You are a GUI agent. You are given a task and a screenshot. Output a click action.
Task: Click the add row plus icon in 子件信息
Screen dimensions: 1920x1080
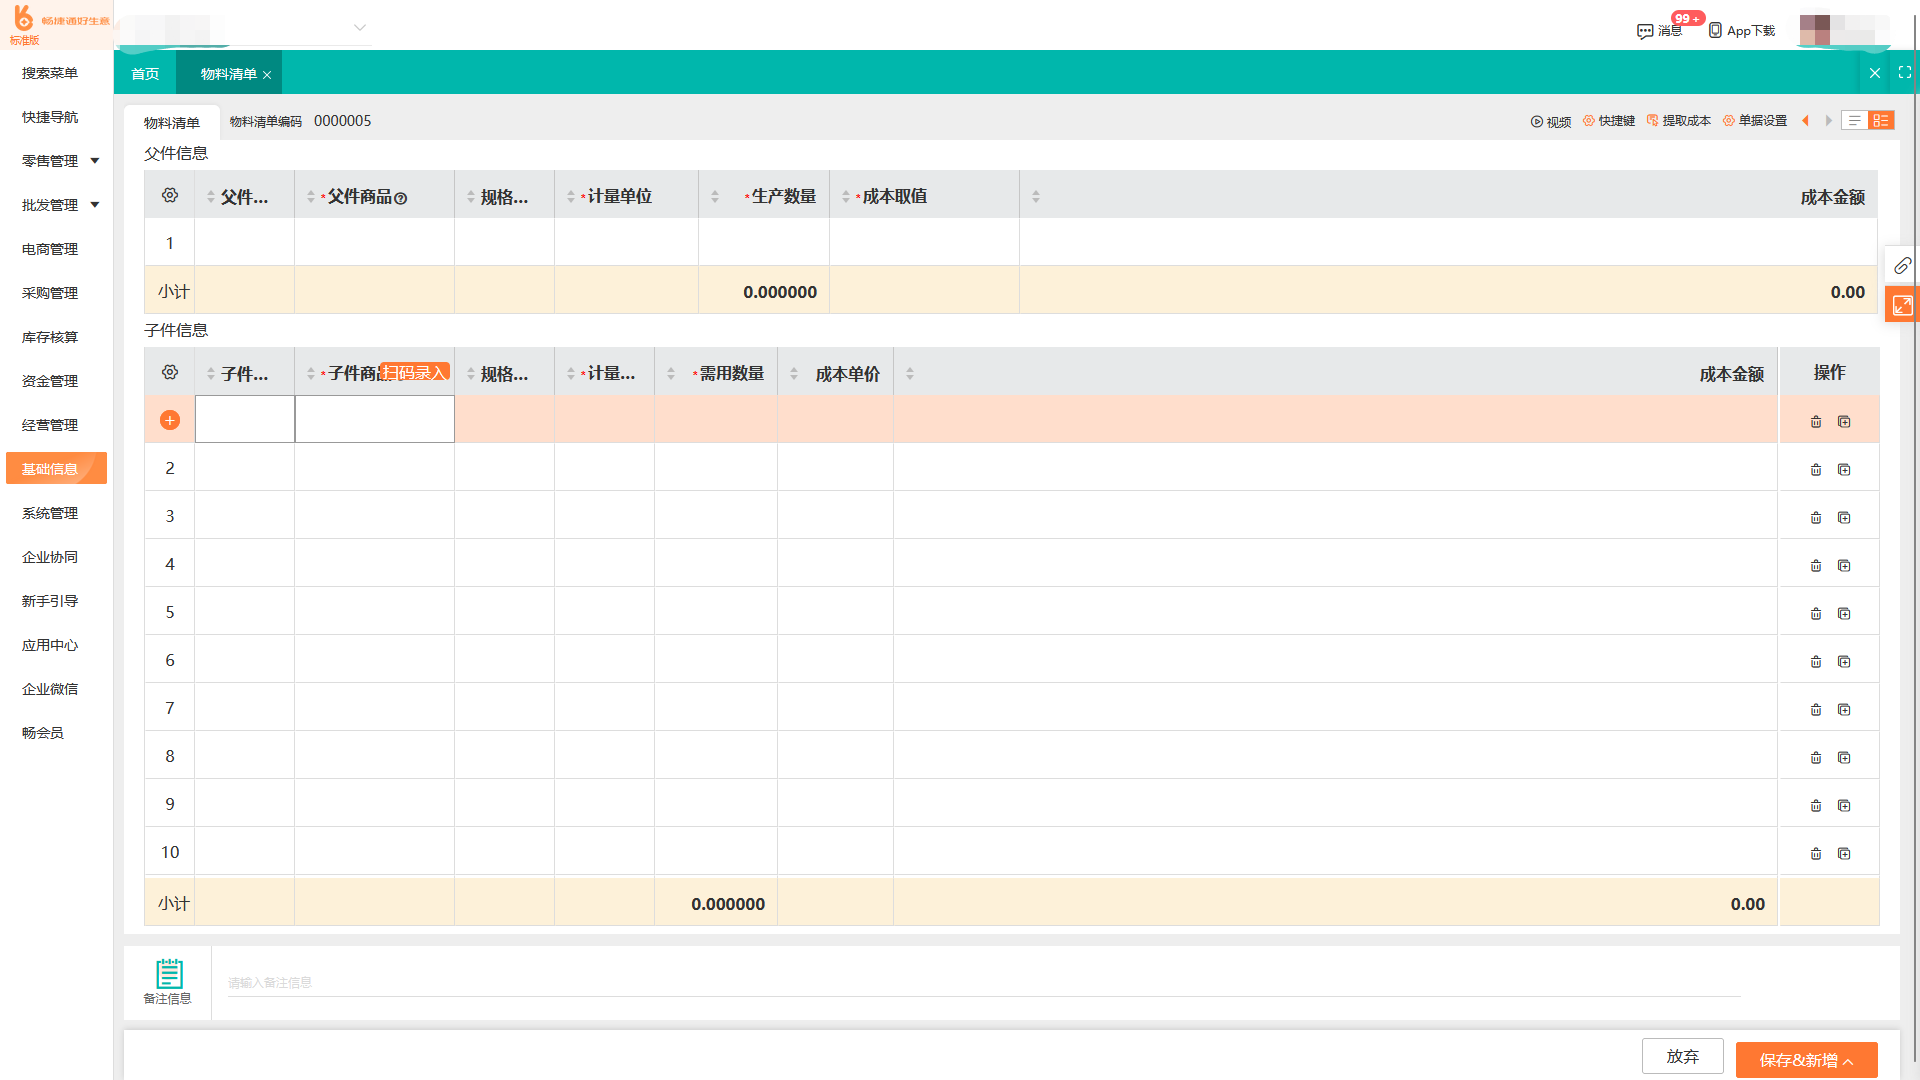pos(169,421)
